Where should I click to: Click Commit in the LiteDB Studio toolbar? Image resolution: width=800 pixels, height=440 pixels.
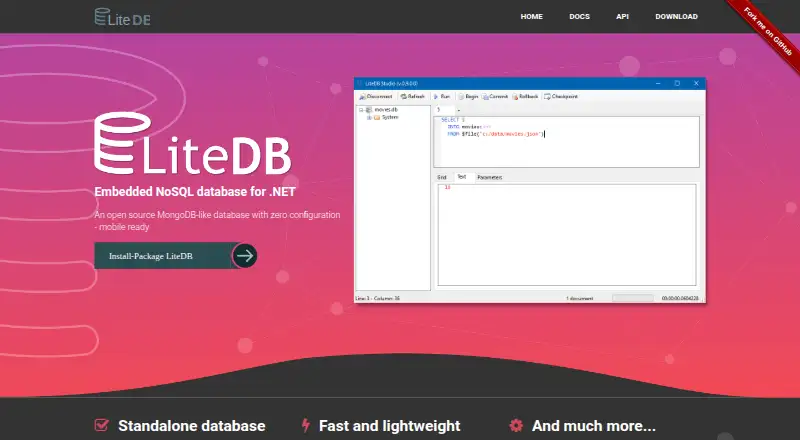click(x=495, y=96)
